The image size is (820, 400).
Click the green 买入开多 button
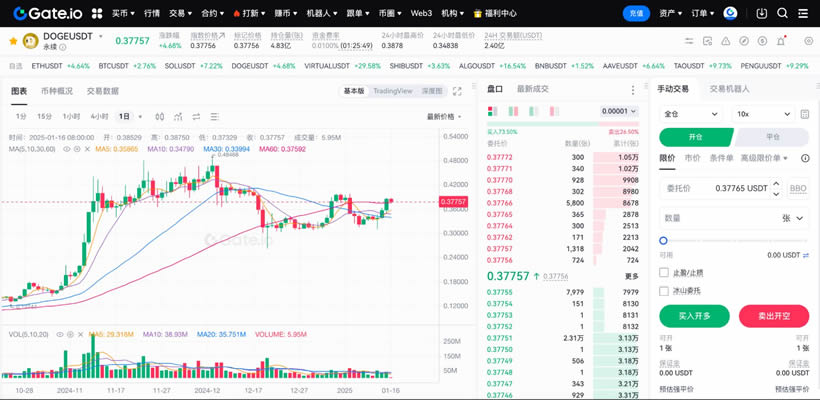point(695,316)
